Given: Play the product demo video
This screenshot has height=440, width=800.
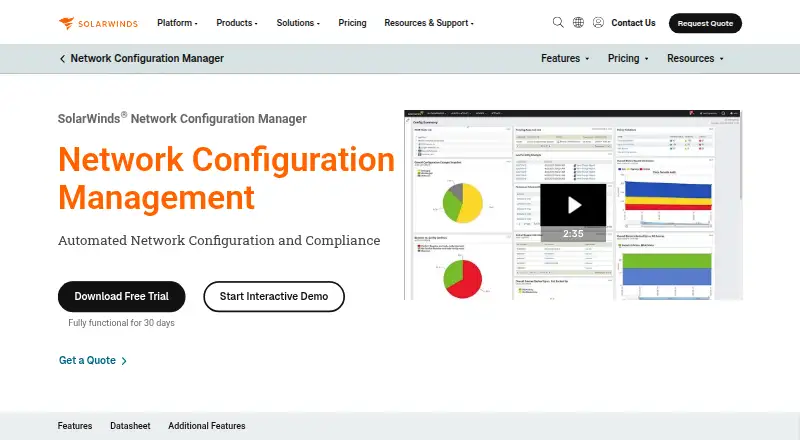Looking at the screenshot, I should click(573, 205).
